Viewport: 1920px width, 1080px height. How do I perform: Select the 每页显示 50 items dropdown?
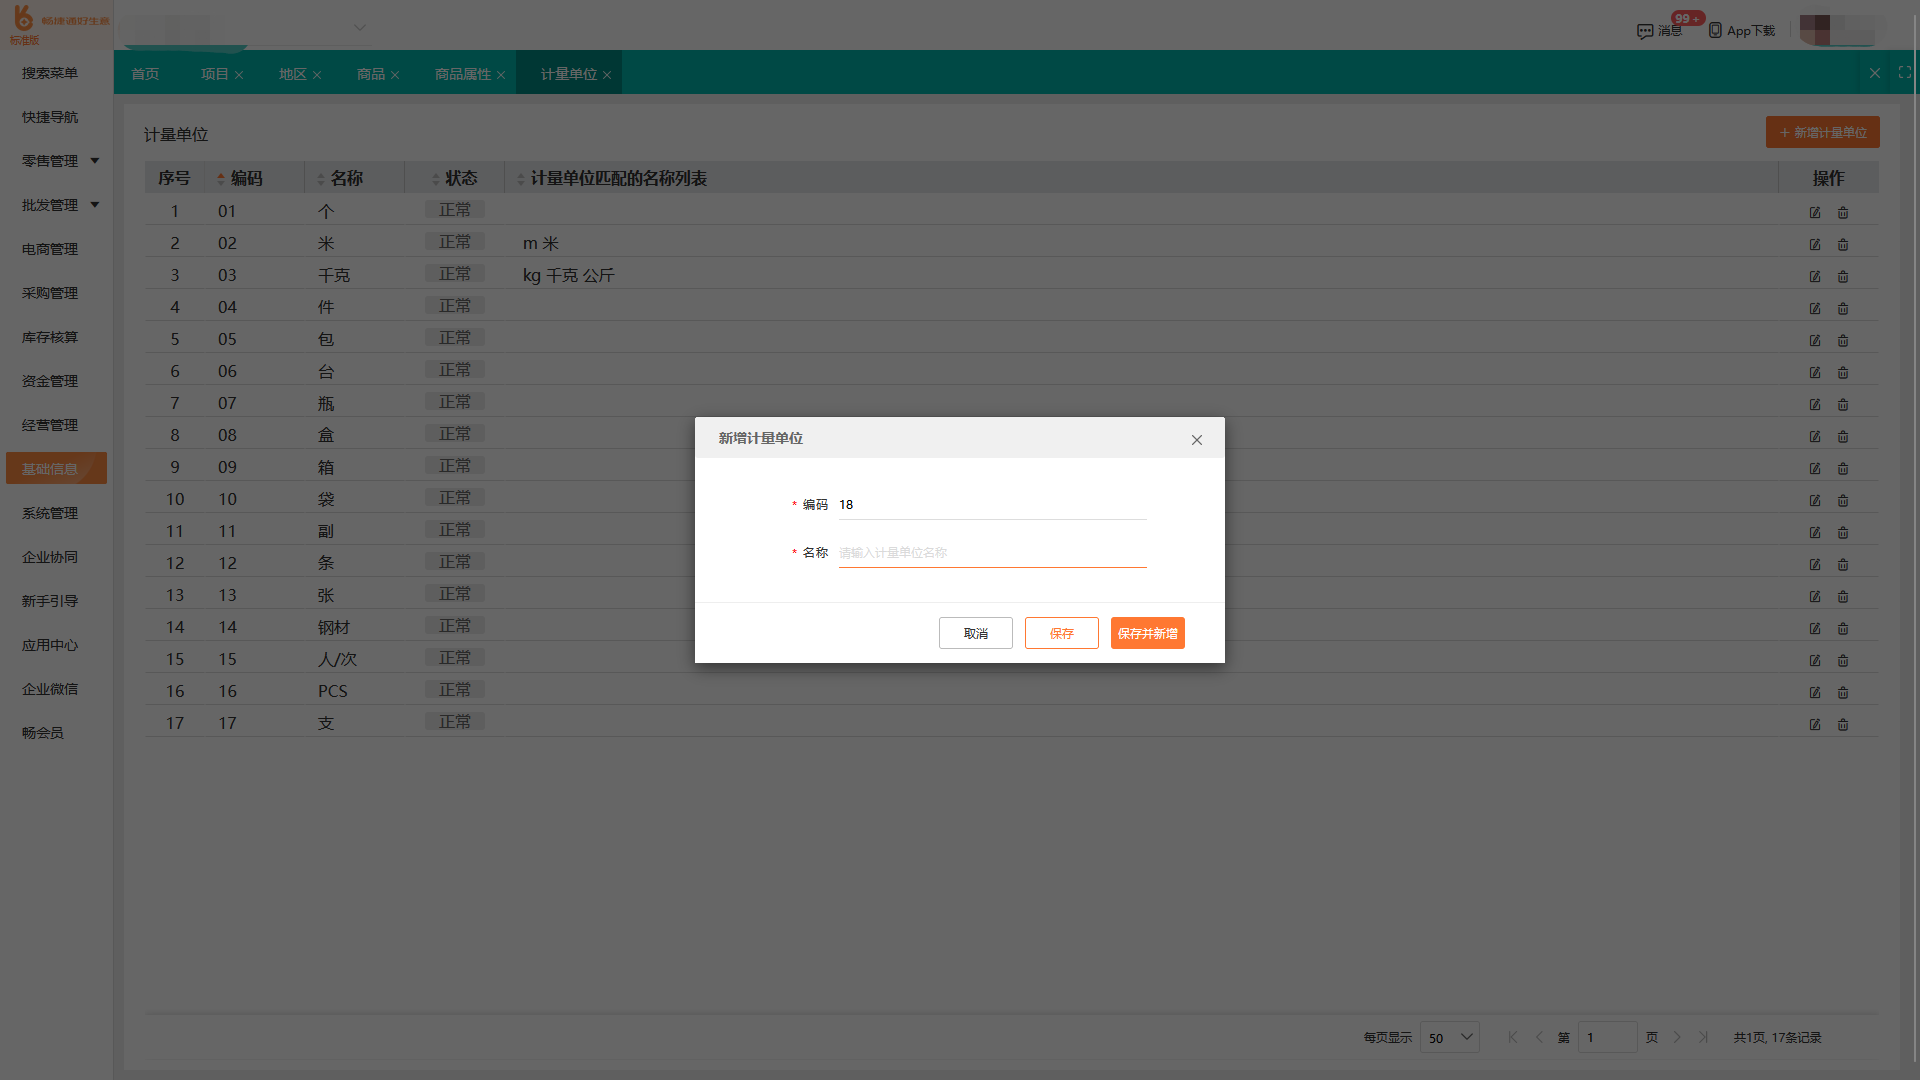tap(1451, 1038)
